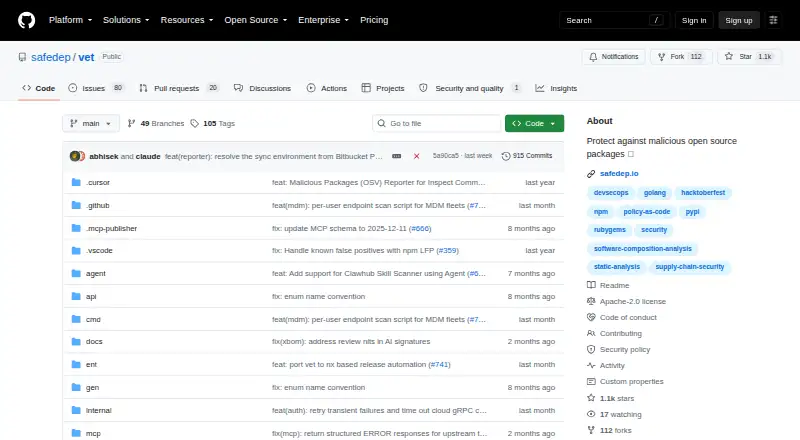Focus the Go to file input

click(x=437, y=124)
